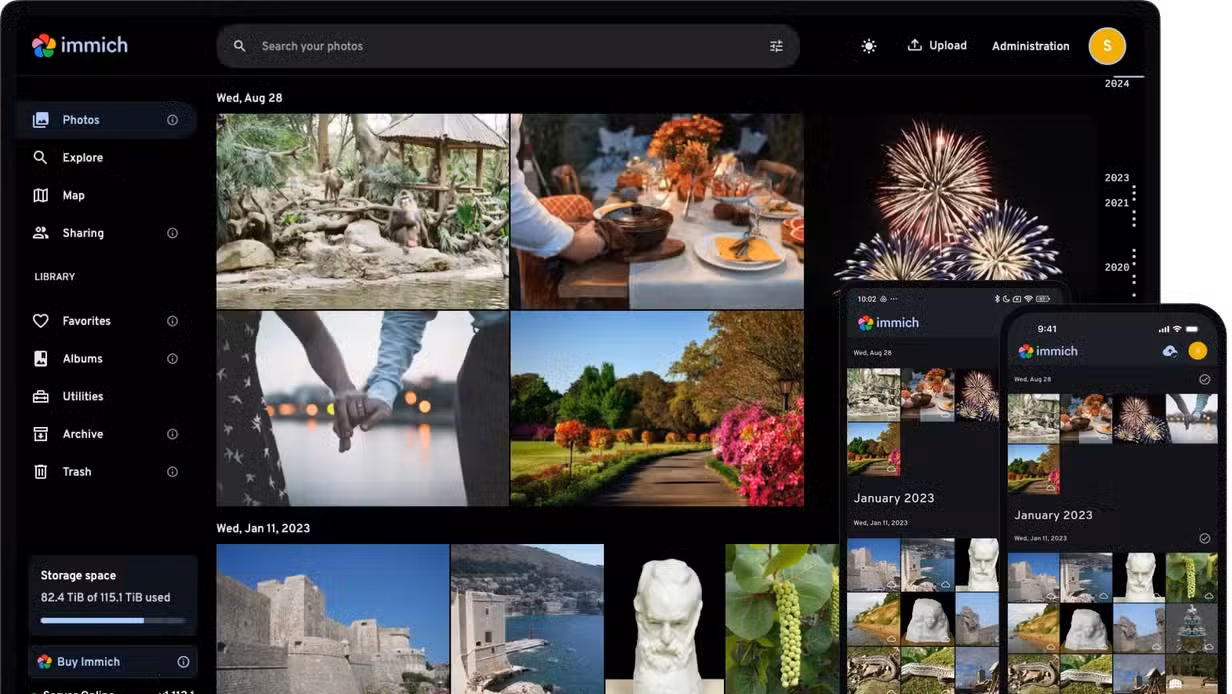Click the storage space usage bar
Viewport: 1232px width, 694px height.
coord(112,621)
